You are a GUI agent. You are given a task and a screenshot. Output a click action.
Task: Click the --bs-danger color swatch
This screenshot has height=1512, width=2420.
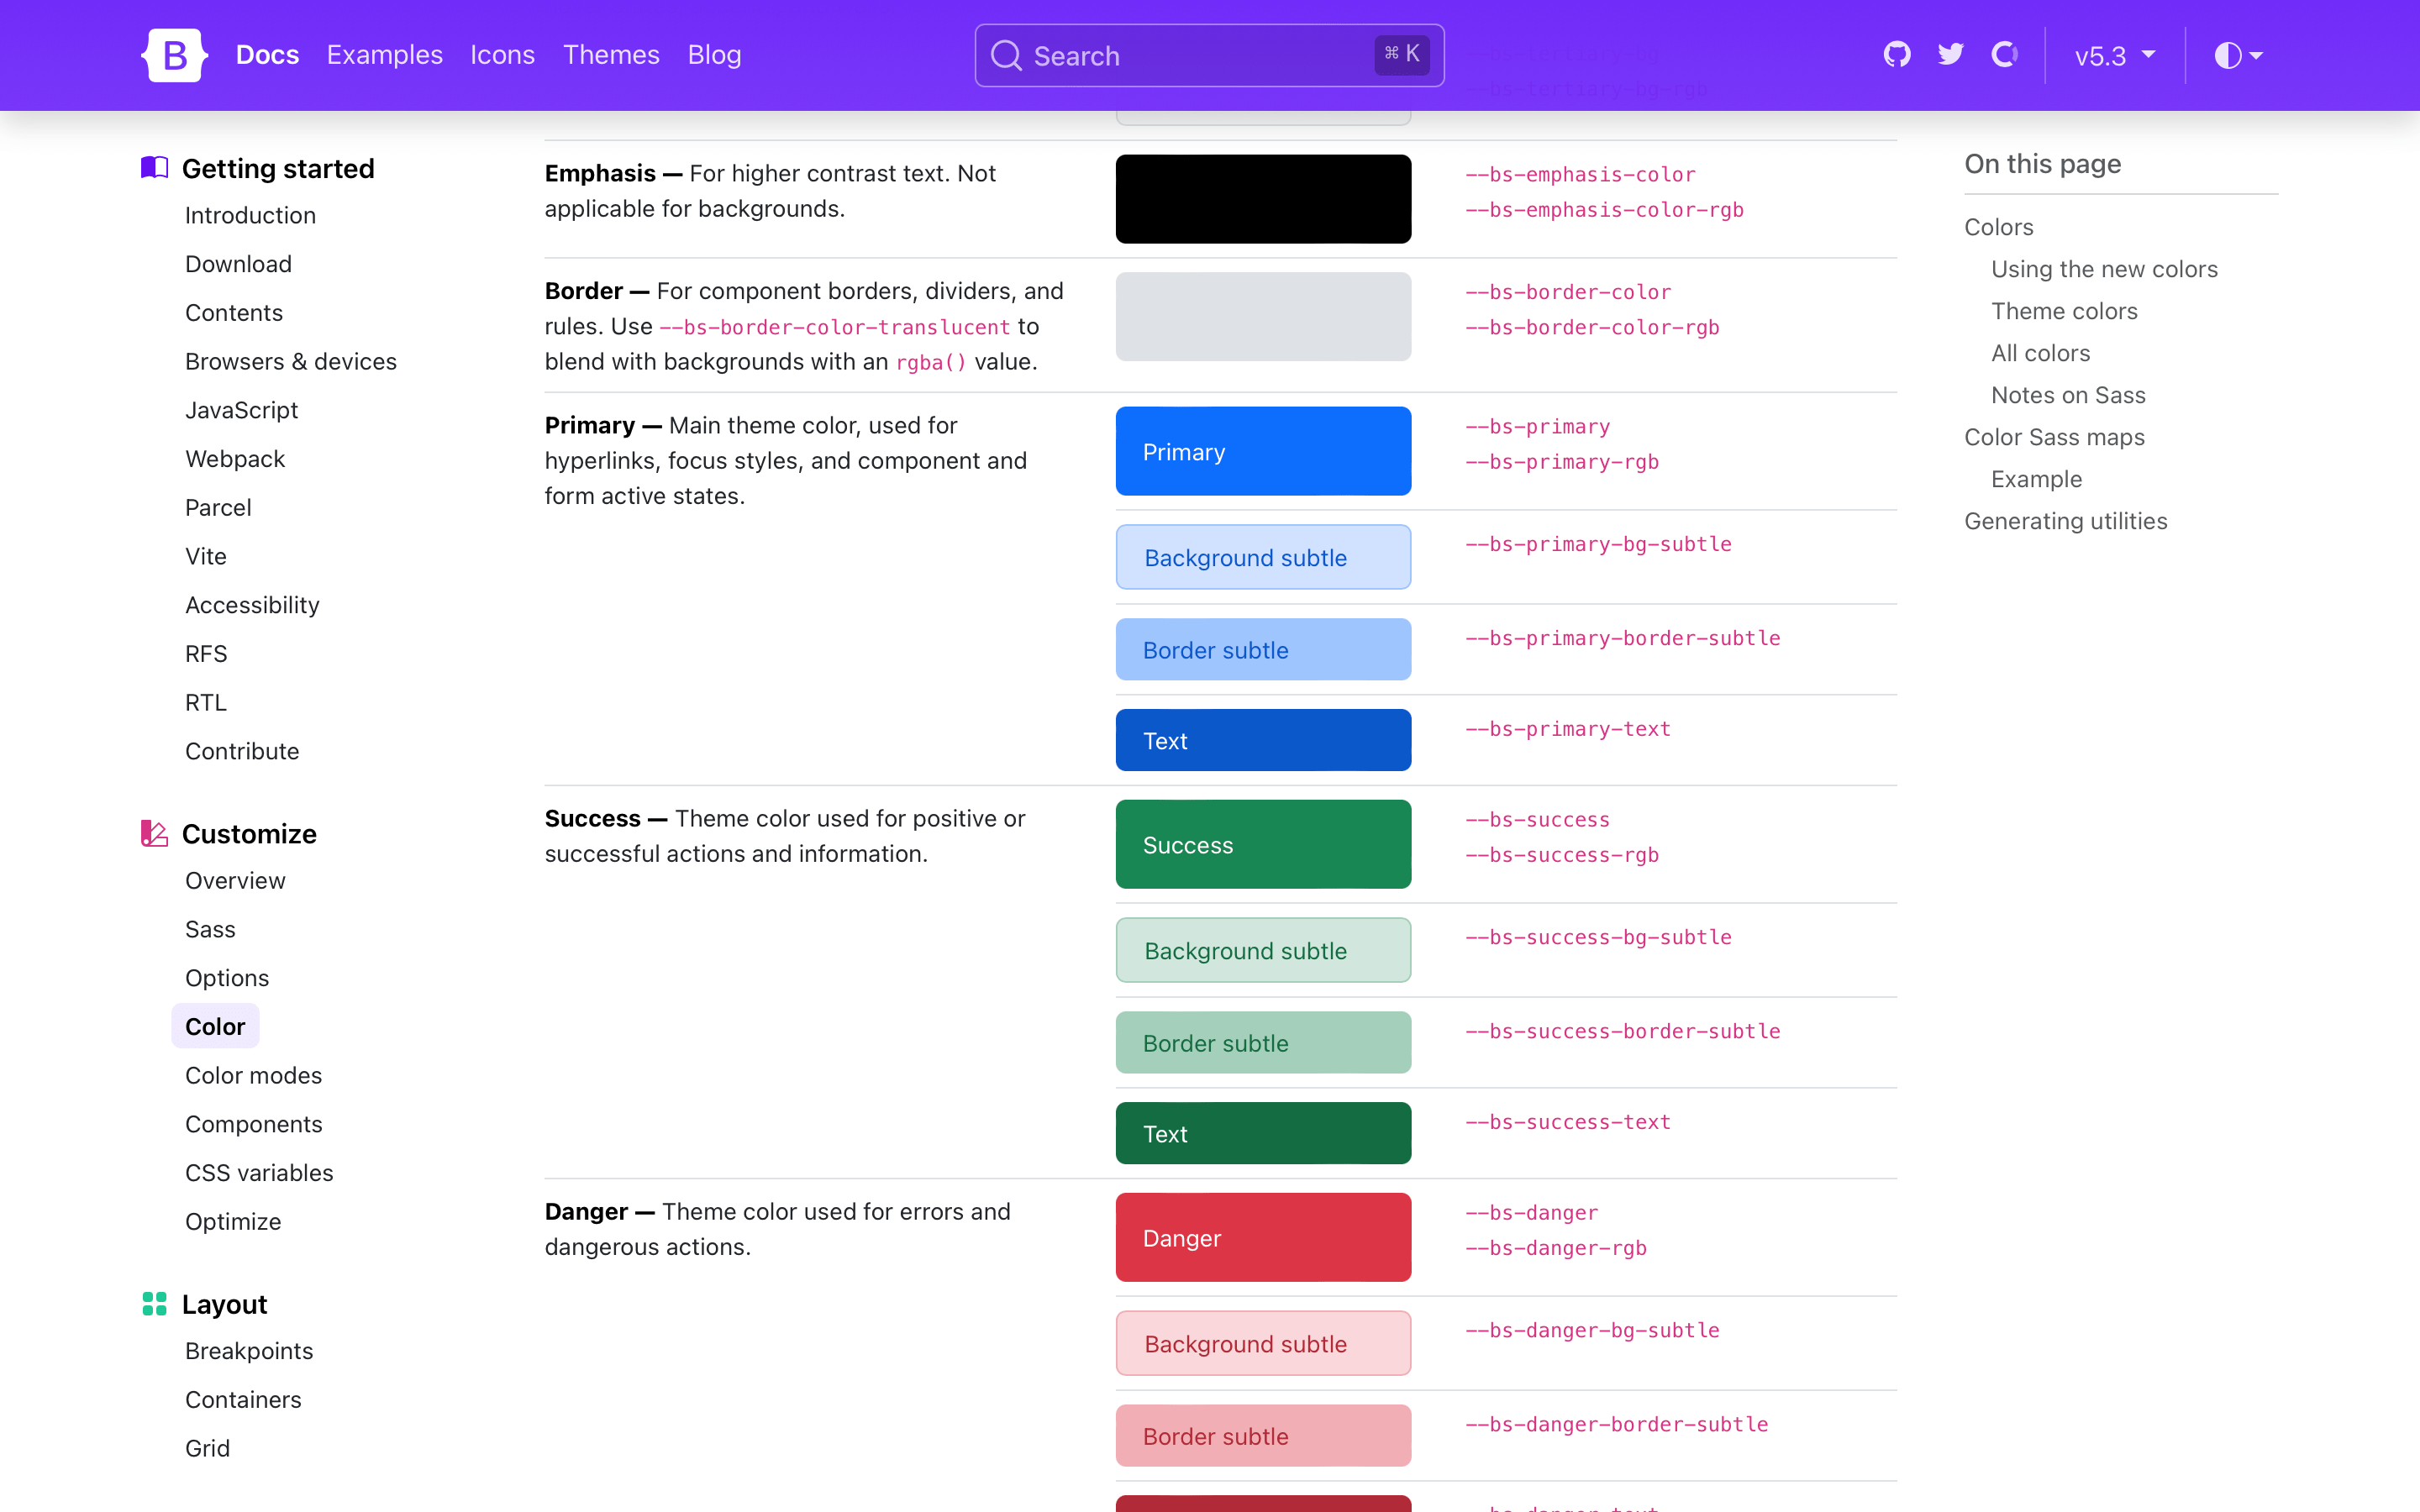click(1265, 1236)
